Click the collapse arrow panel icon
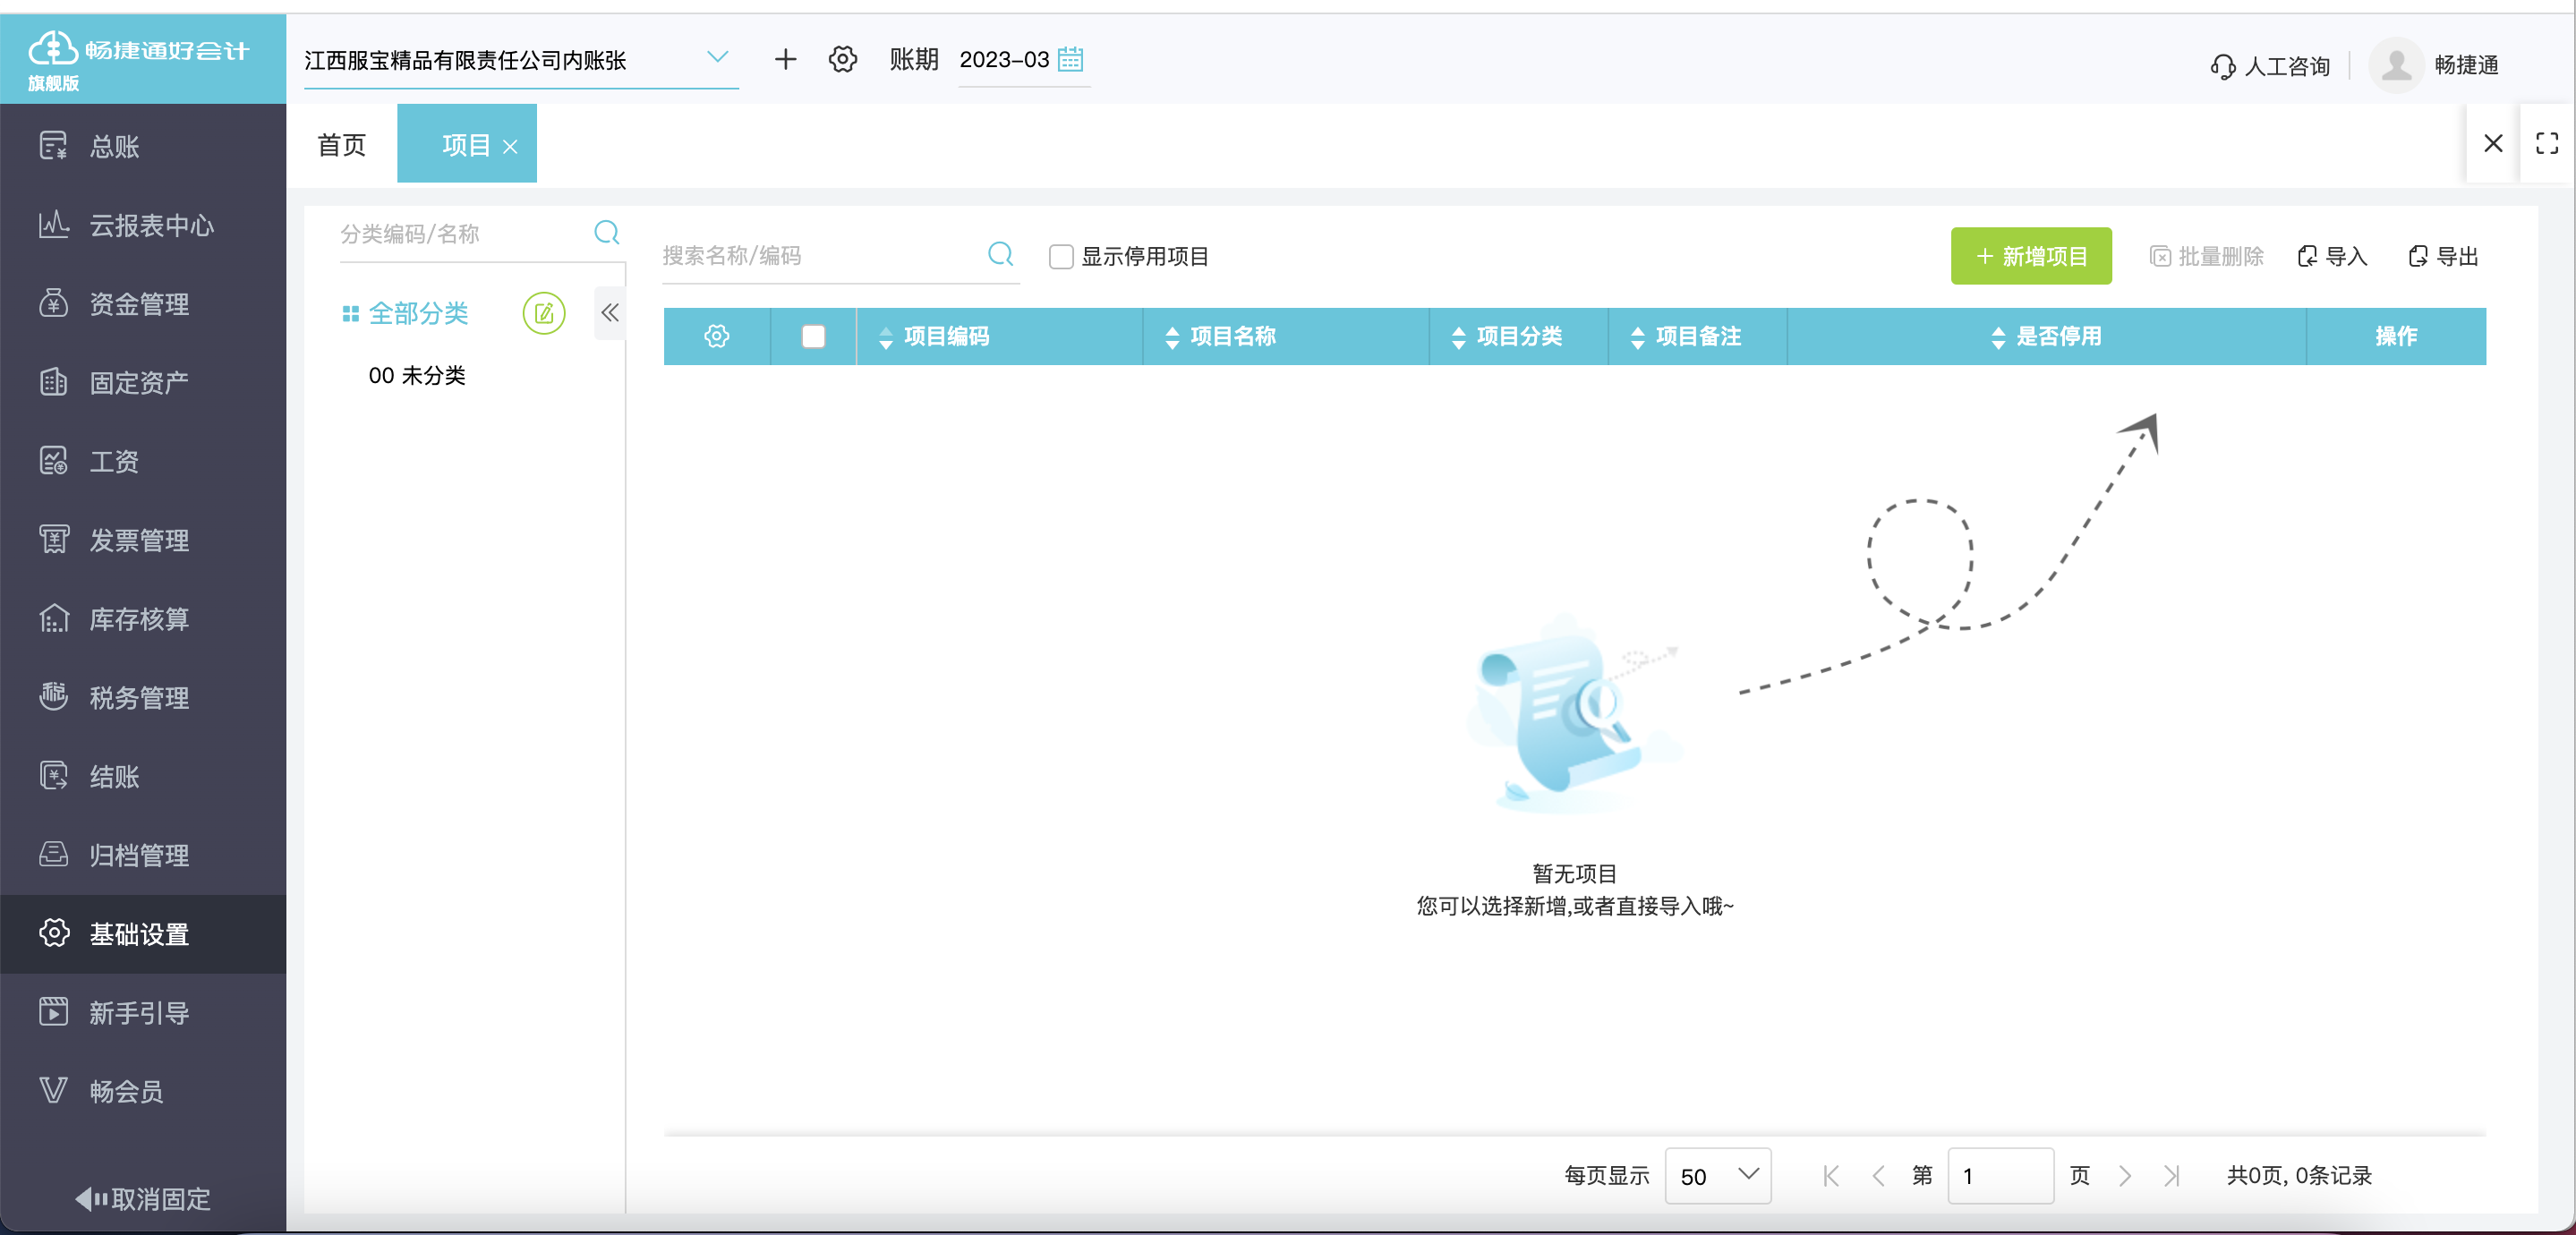Image resolution: width=2576 pixels, height=1235 pixels. click(x=611, y=314)
